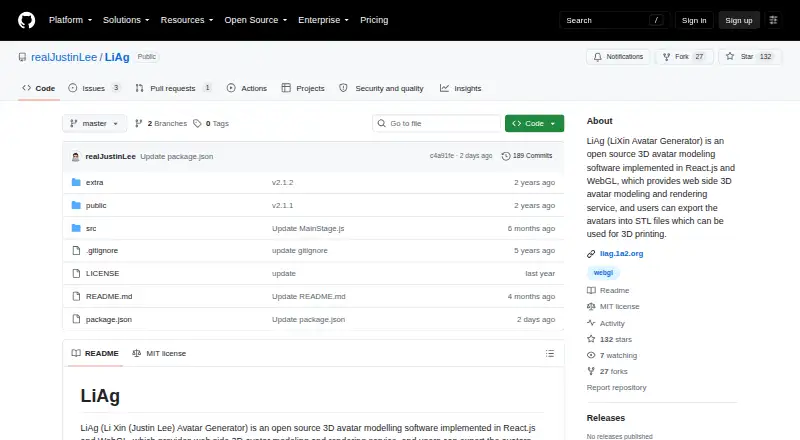Click the Fork repository button

pos(684,57)
